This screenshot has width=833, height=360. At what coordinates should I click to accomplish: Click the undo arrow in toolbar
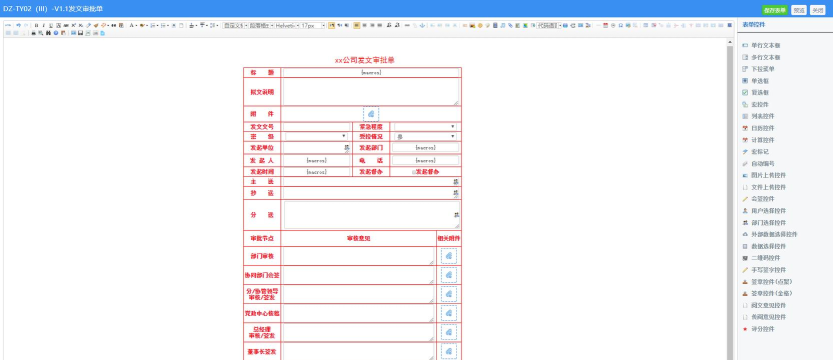point(19,25)
